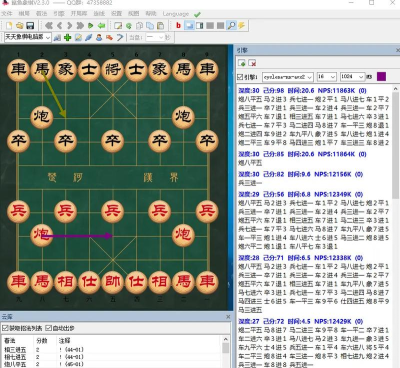The image size is (400, 368).
Task: Open the second item in the menu bar
Action: (24, 14)
